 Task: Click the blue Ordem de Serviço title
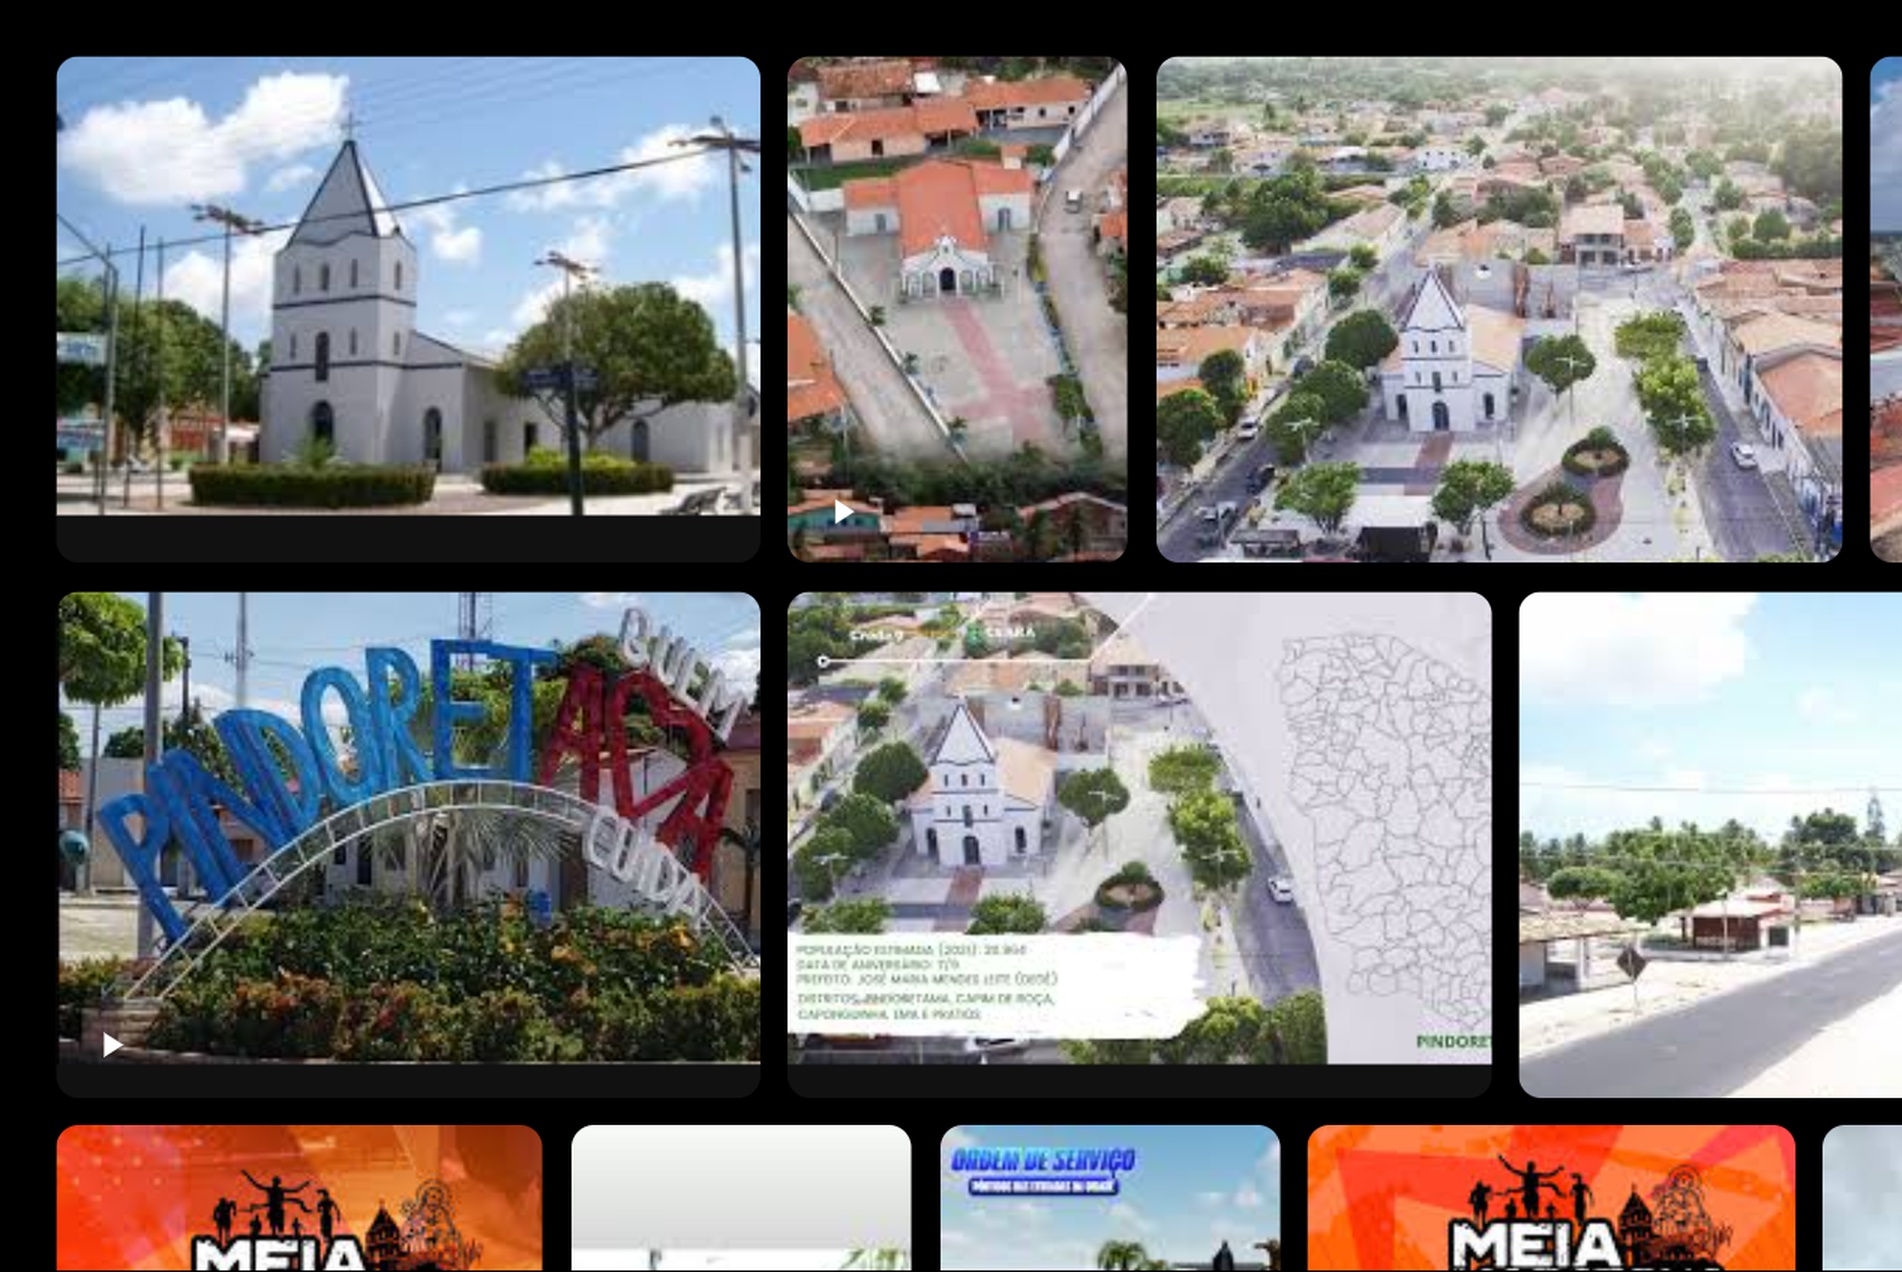click(x=1042, y=1161)
